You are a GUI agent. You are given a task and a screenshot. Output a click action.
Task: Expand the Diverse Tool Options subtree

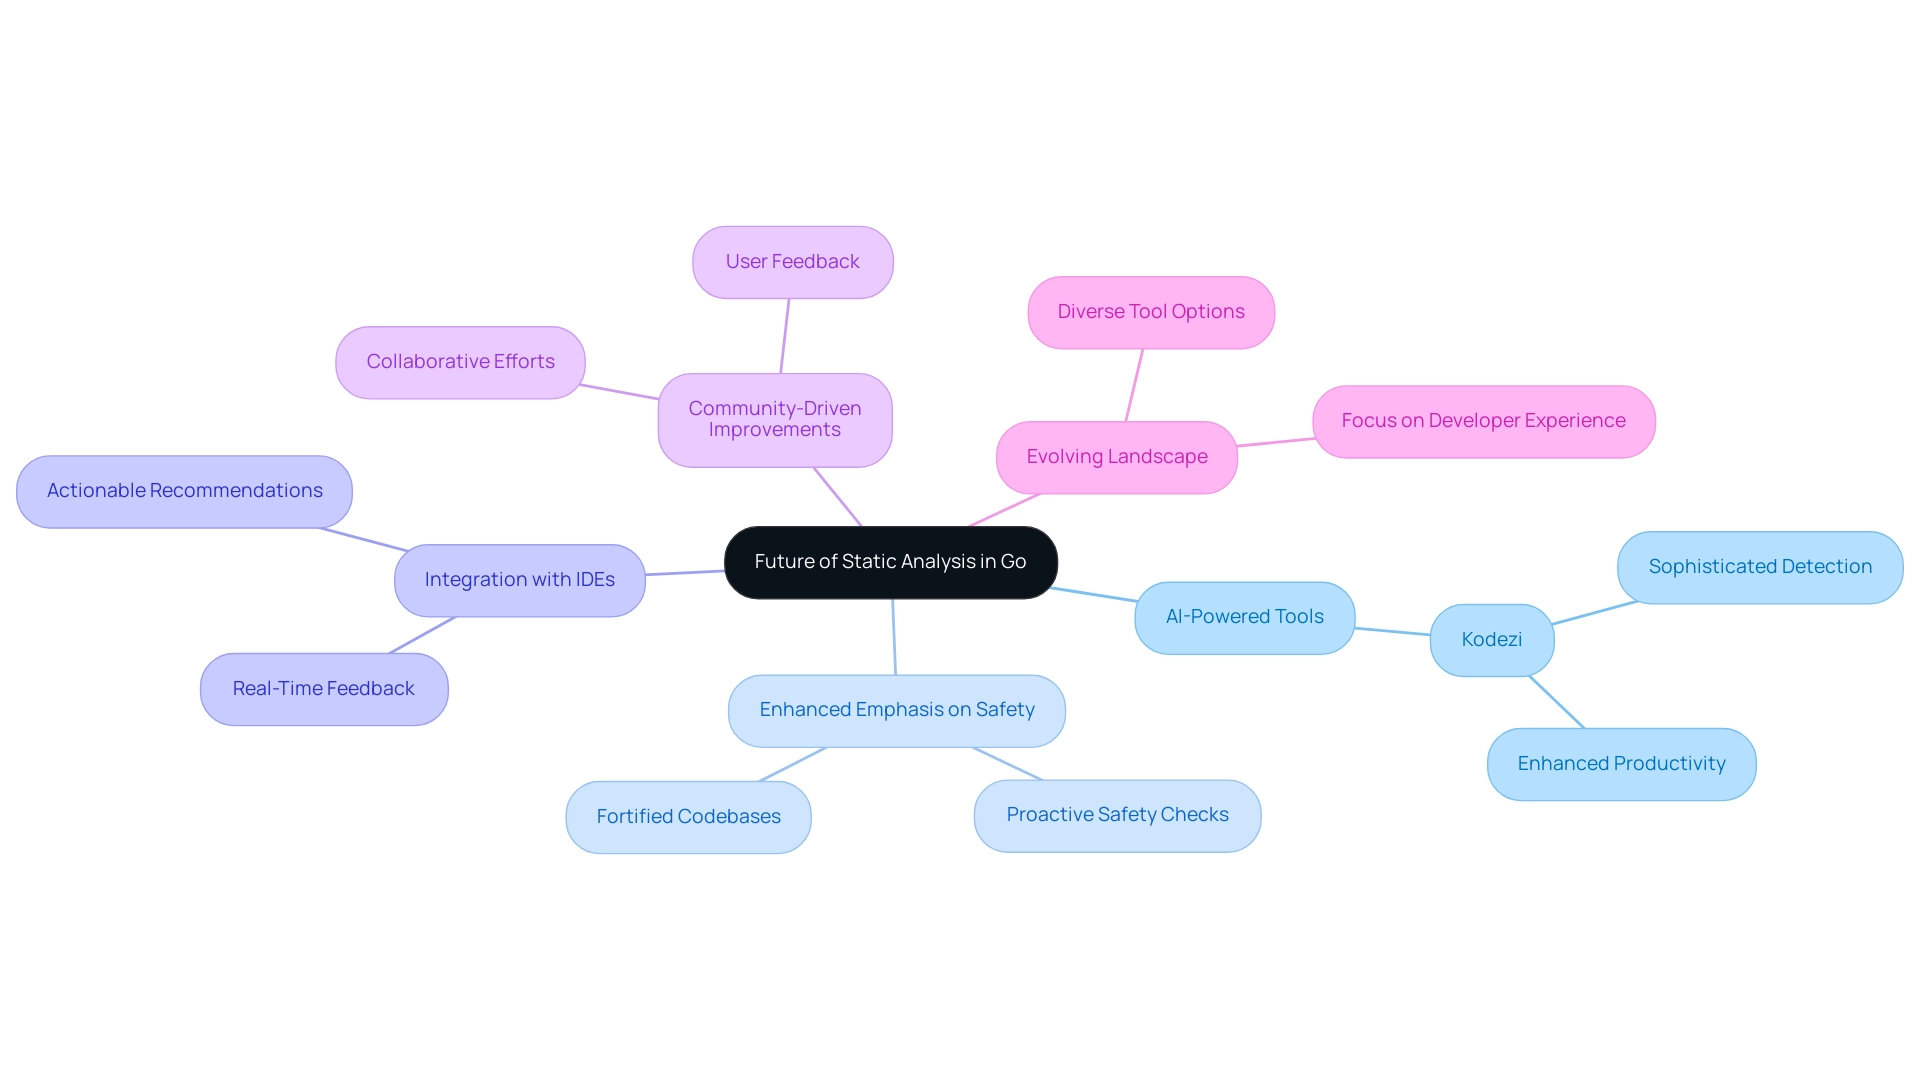(1149, 310)
